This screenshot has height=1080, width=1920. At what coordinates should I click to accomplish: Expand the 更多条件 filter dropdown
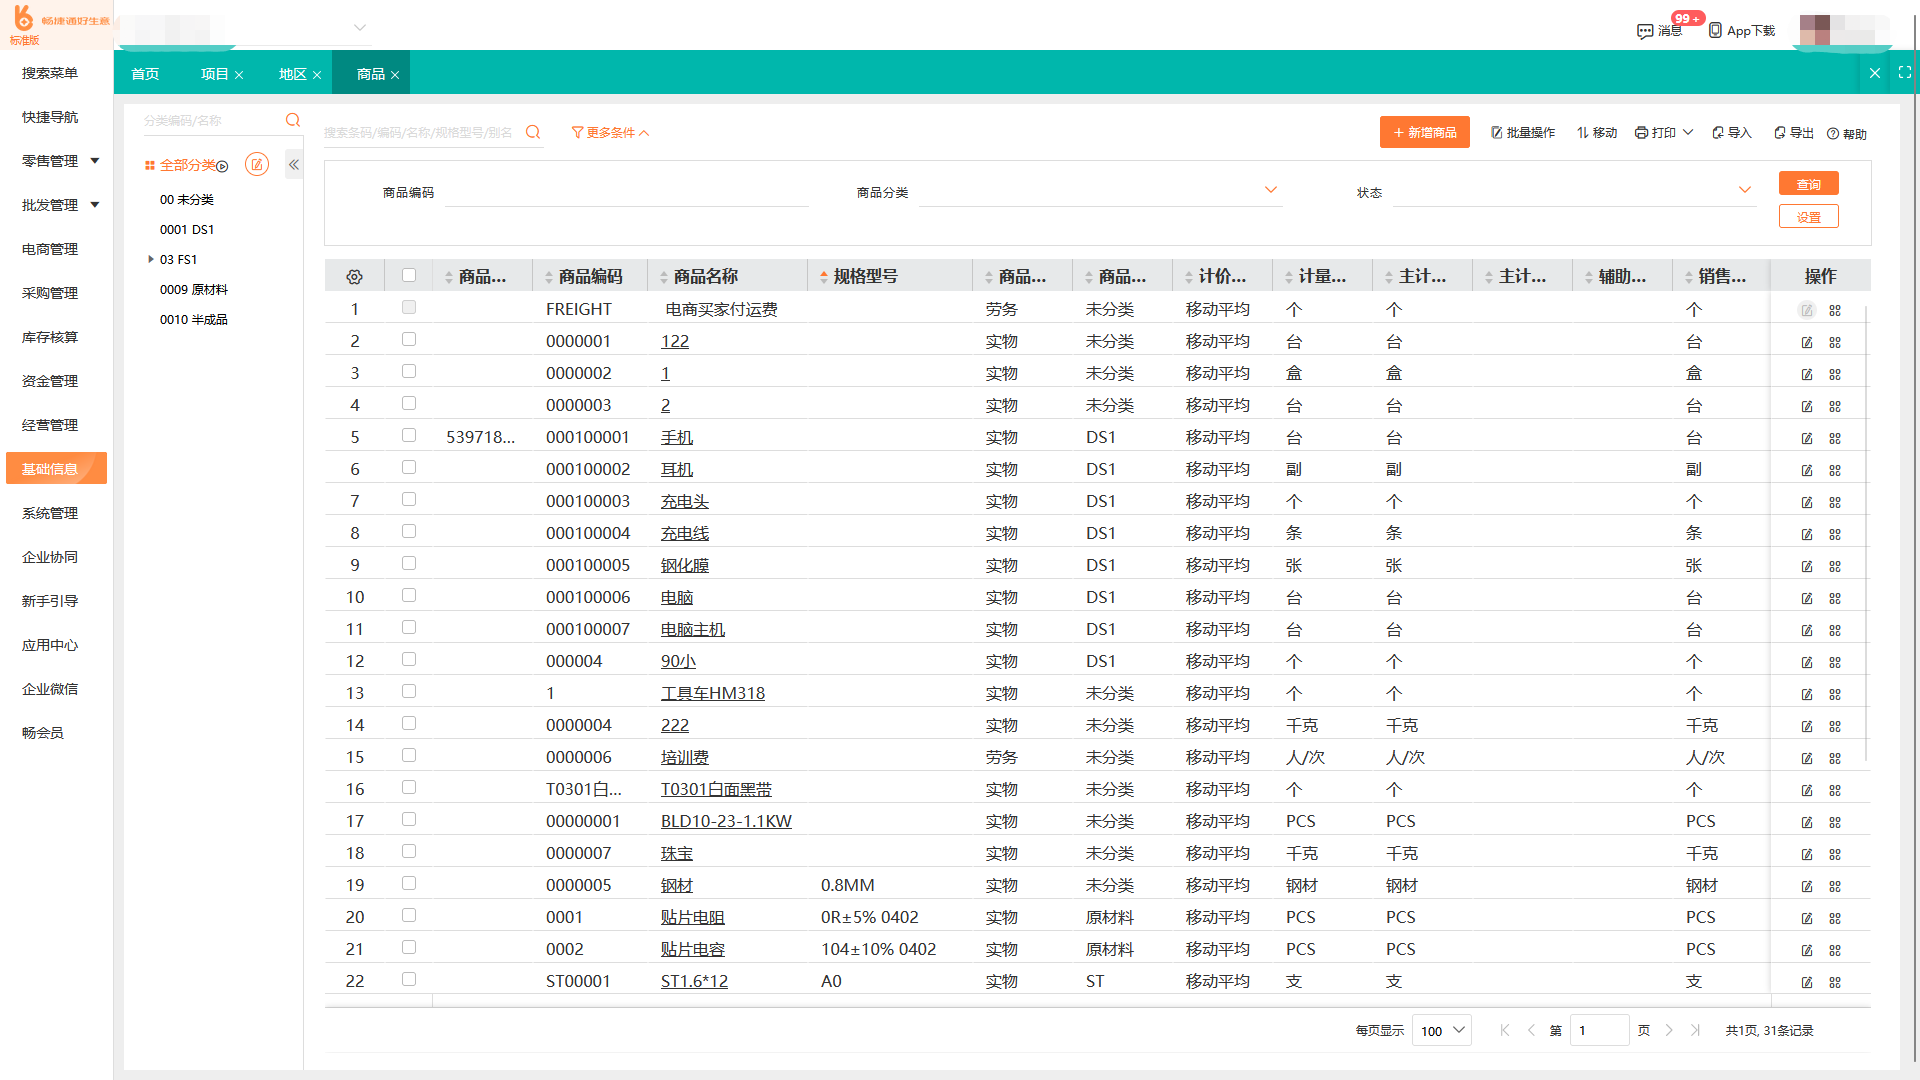(x=613, y=132)
